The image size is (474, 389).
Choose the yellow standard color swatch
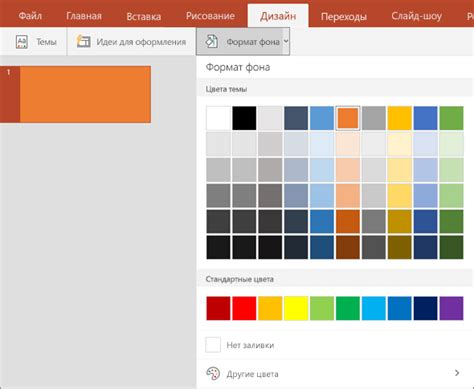[x=296, y=308]
